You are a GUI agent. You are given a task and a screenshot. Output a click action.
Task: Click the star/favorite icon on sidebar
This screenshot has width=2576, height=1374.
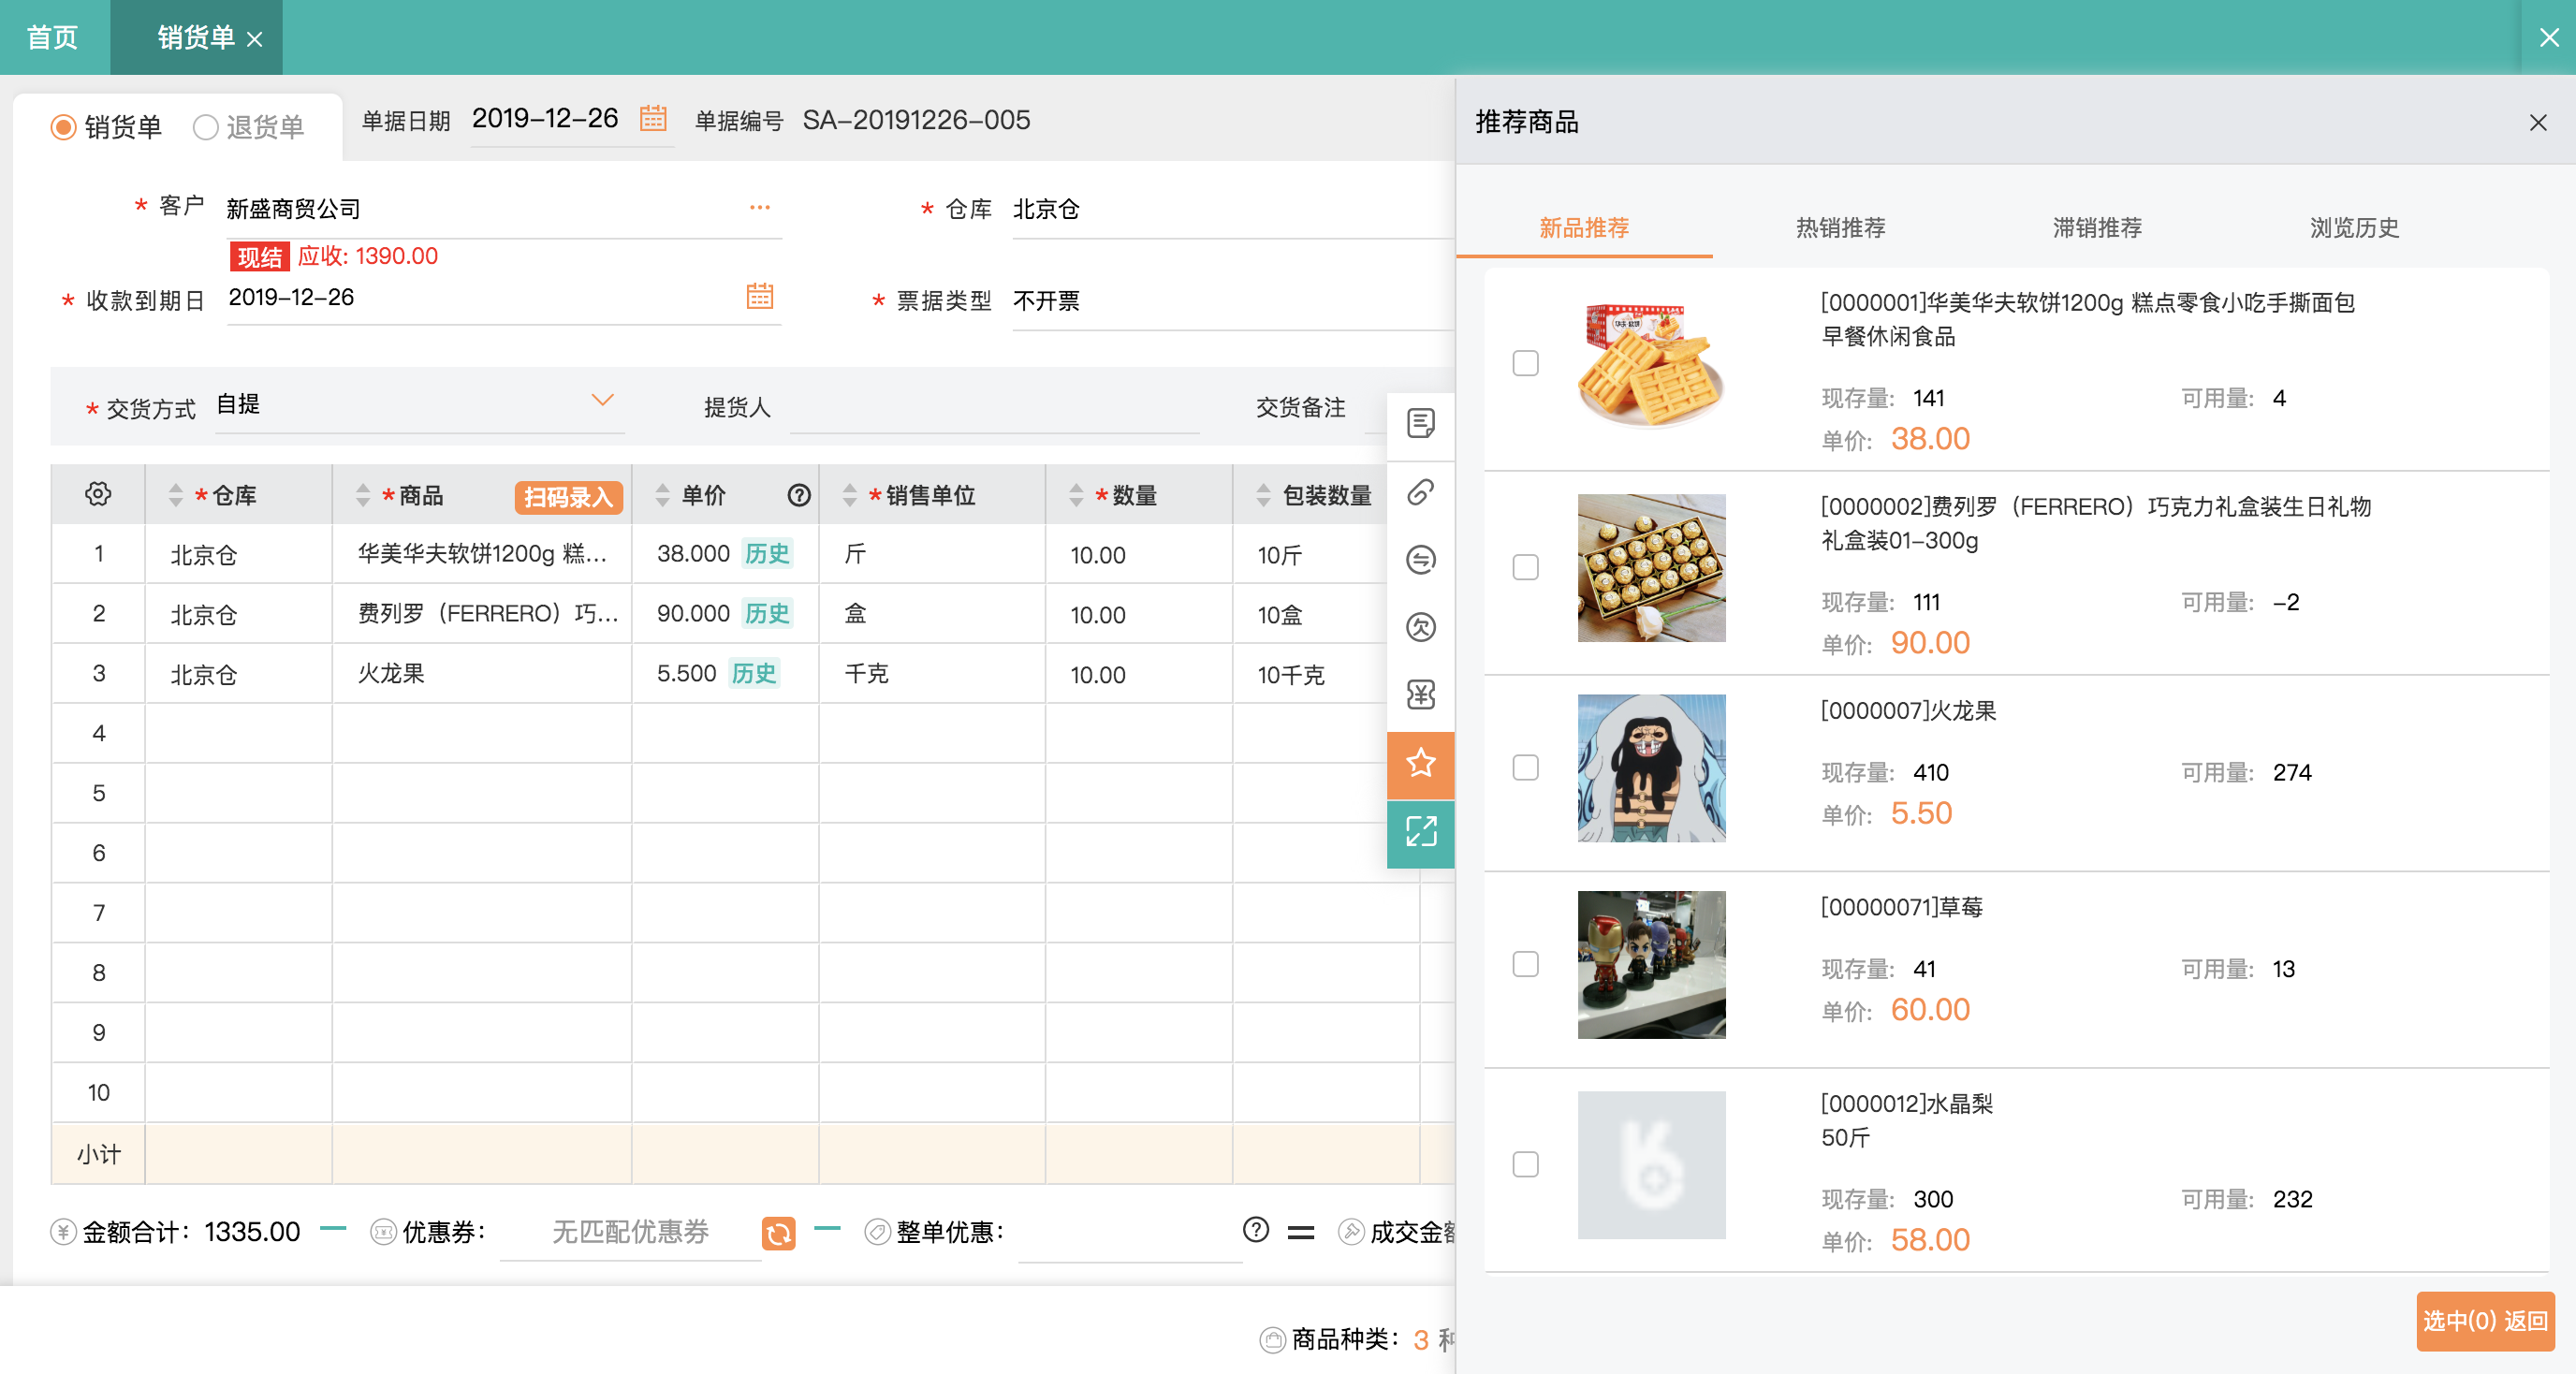pyautogui.click(x=1425, y=763)
